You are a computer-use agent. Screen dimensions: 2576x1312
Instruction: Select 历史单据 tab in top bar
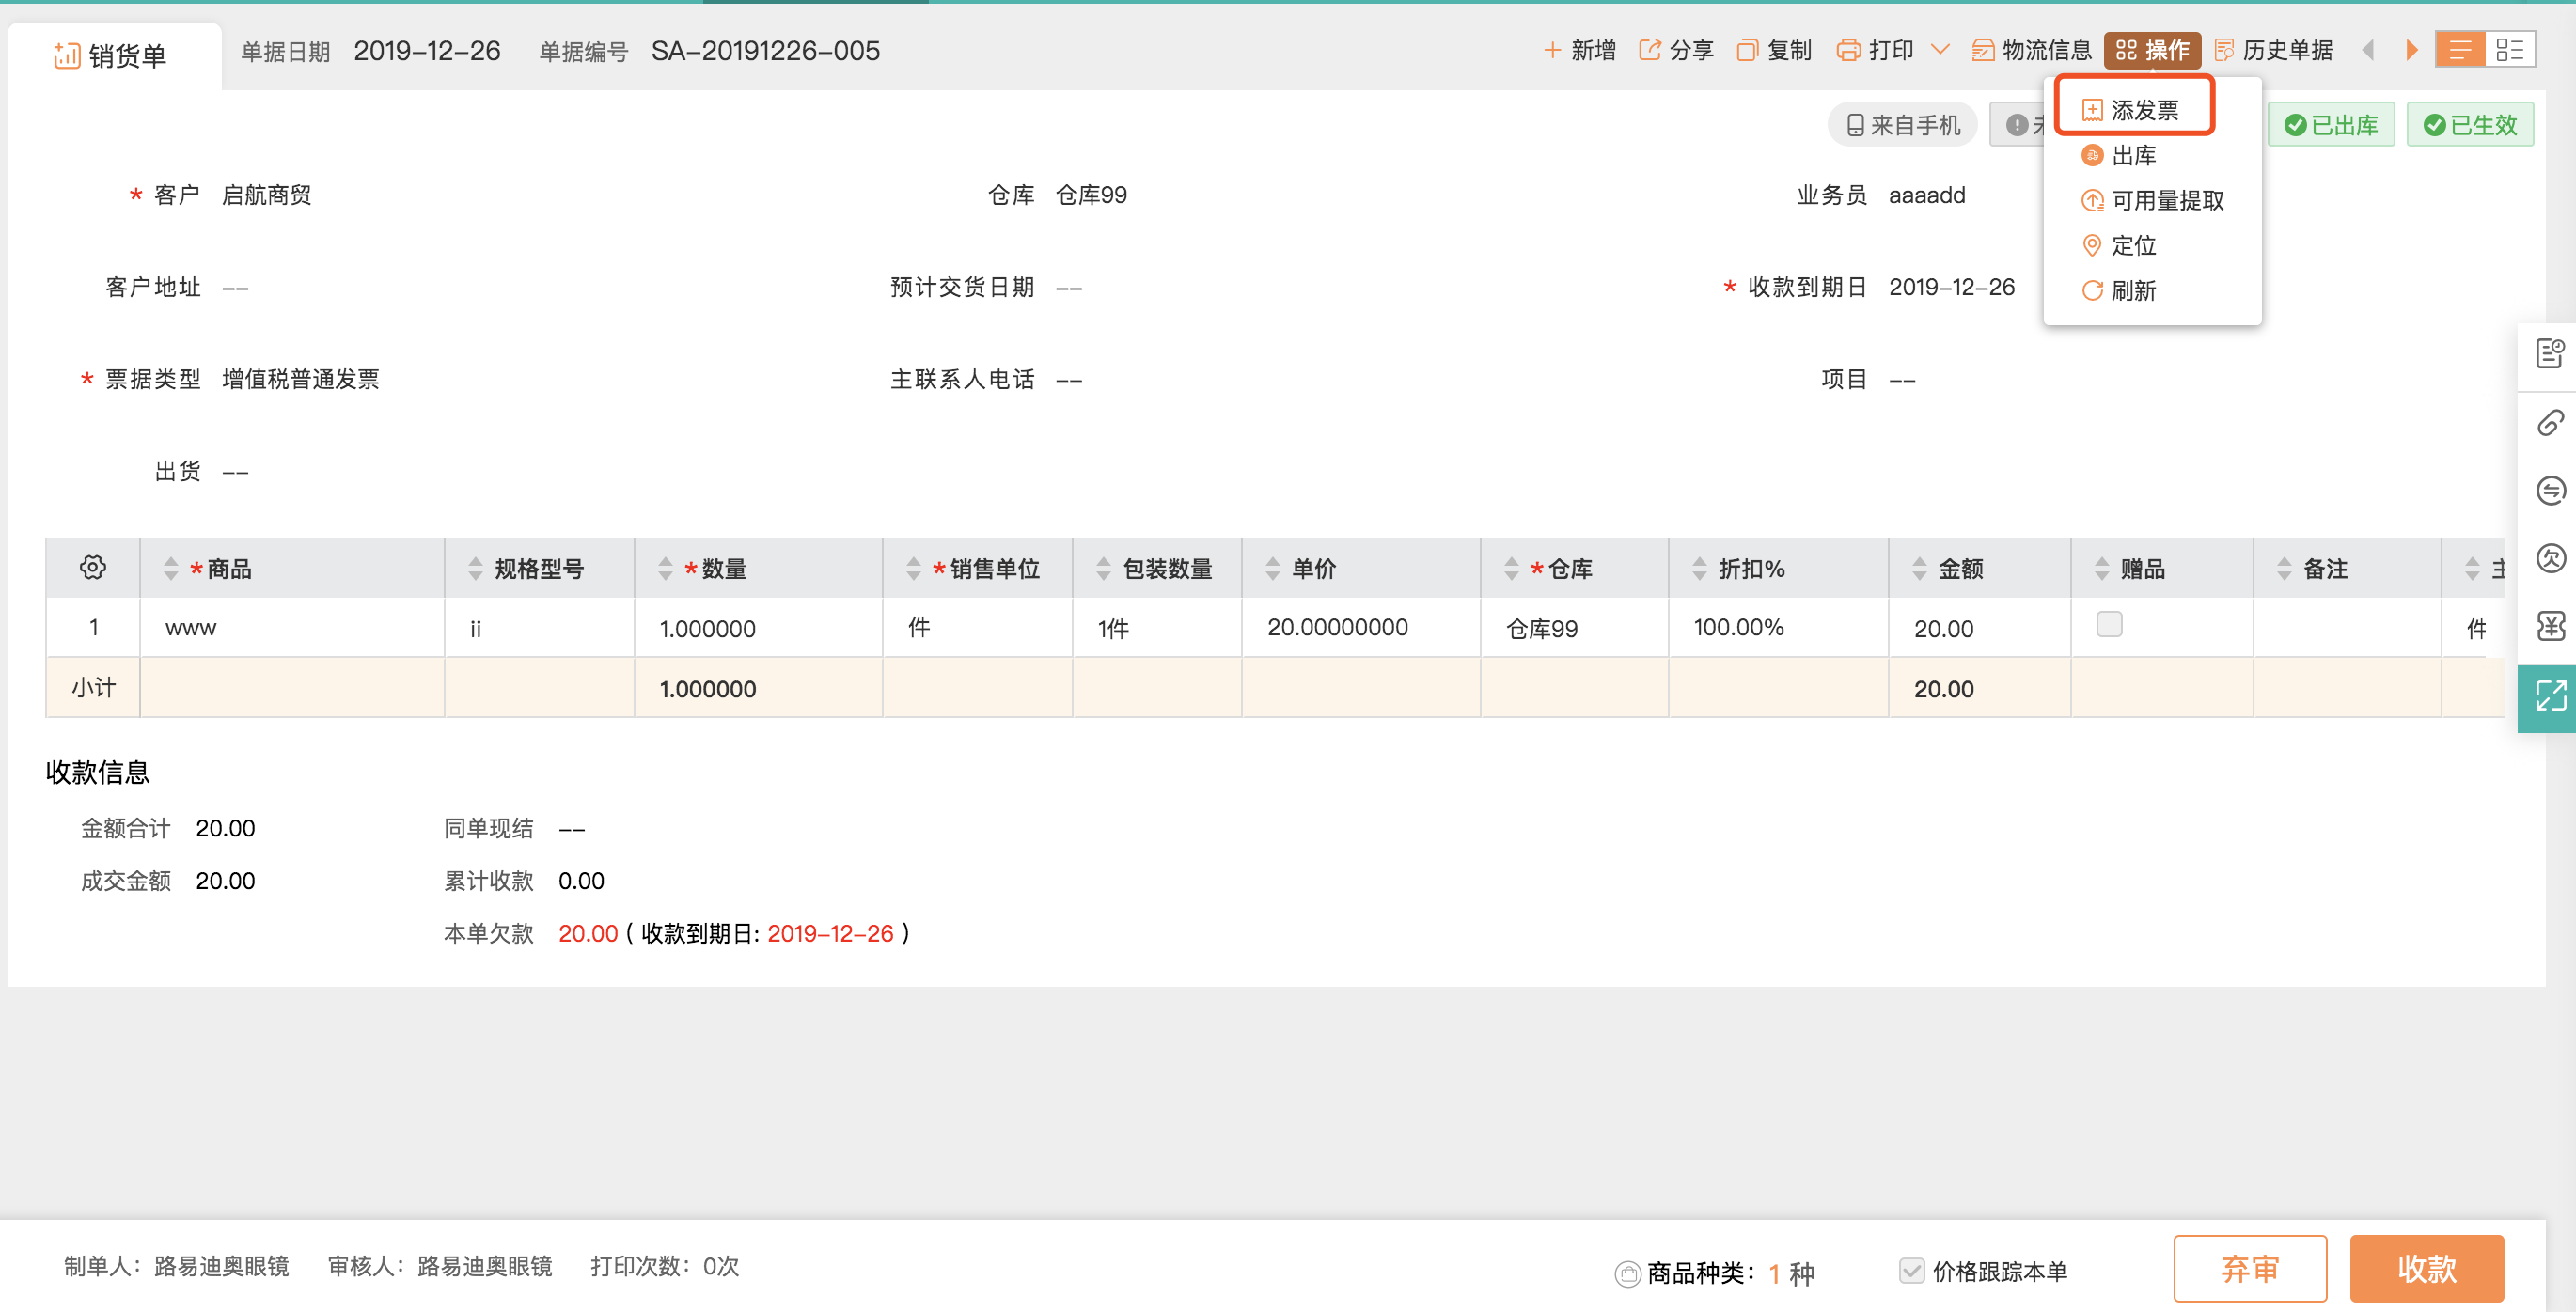coord(2280,50)
